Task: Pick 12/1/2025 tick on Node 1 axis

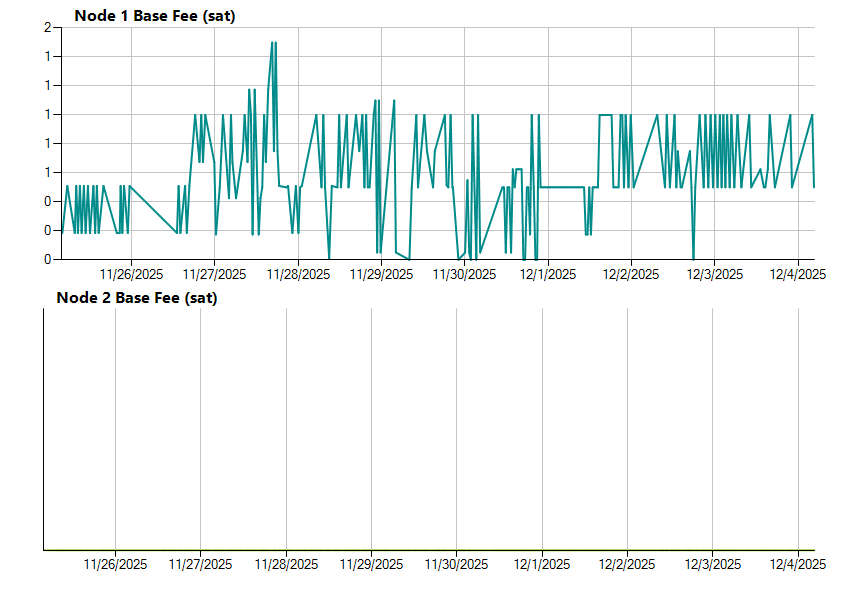Action: (546, 273)
